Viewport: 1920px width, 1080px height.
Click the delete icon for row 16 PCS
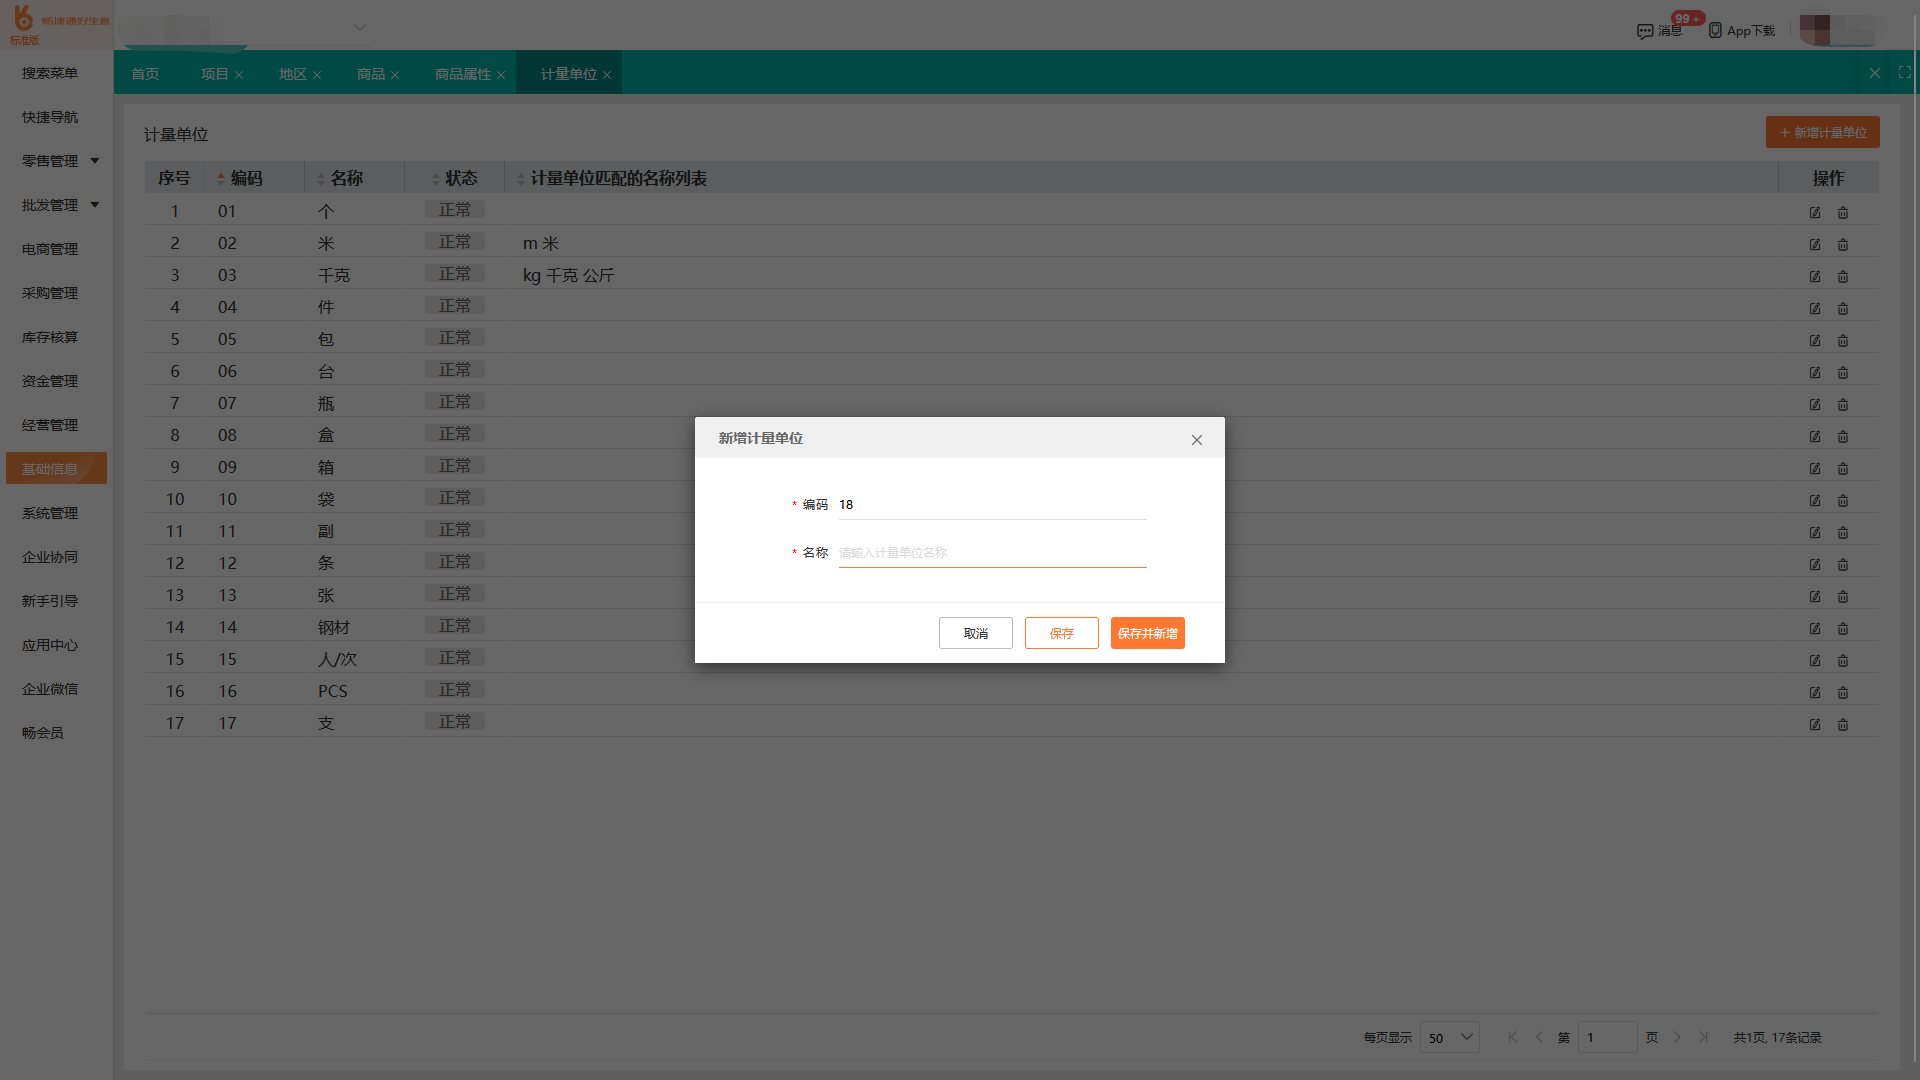click(x=1844, y=691)
